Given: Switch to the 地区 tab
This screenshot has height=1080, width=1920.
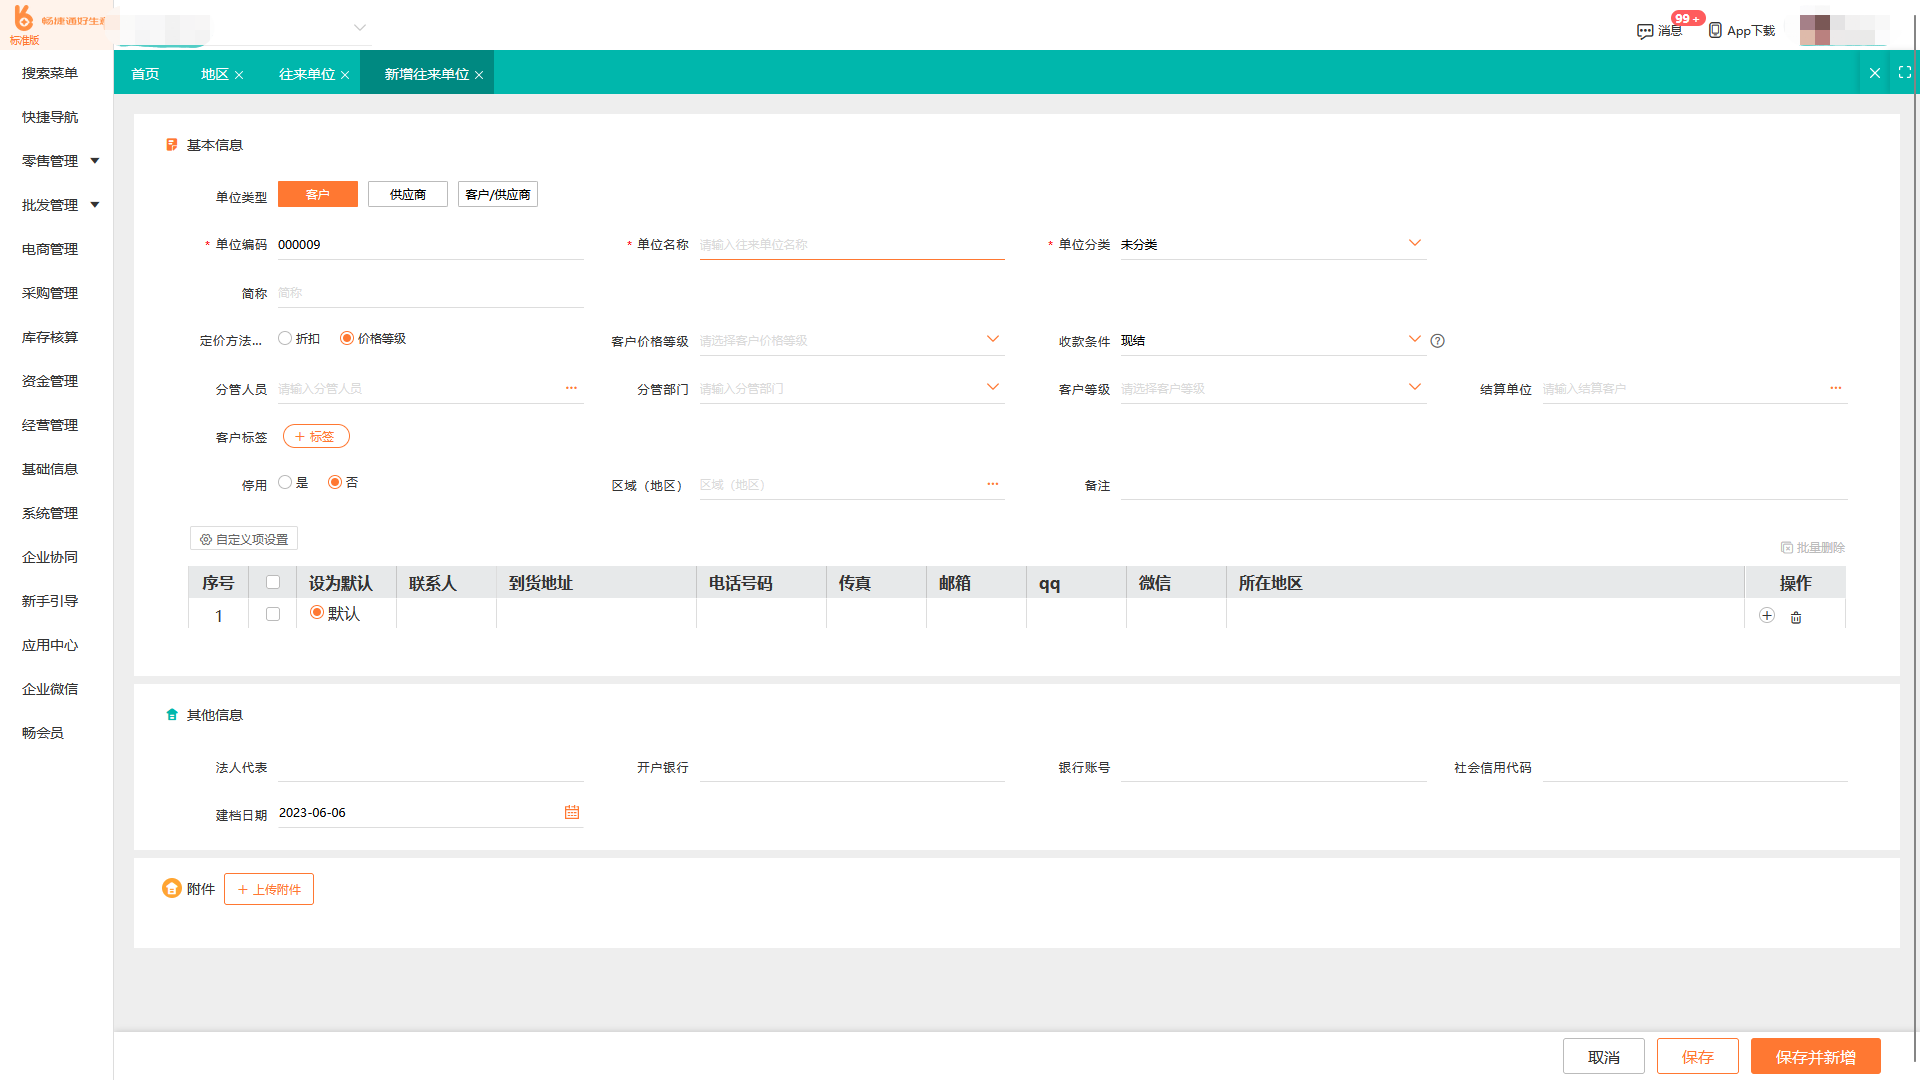Looking at the screenshot, I should coord(214,74).
